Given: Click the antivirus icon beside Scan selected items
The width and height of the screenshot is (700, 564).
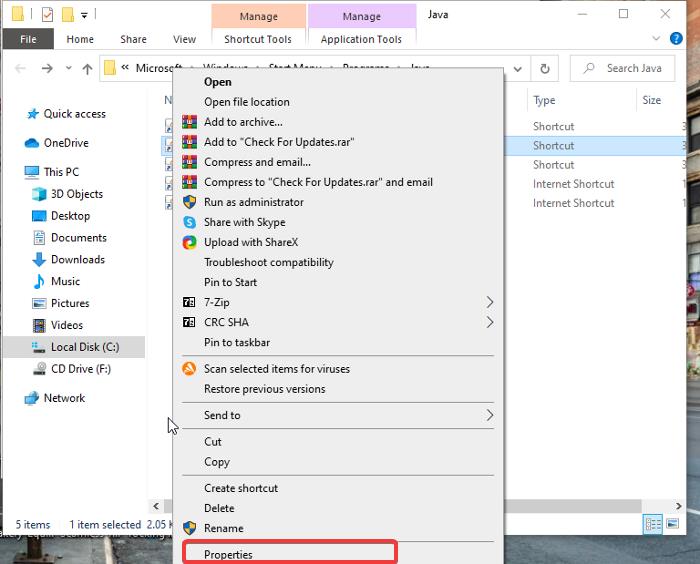Looking at the screenshot, I should point(189,369).
